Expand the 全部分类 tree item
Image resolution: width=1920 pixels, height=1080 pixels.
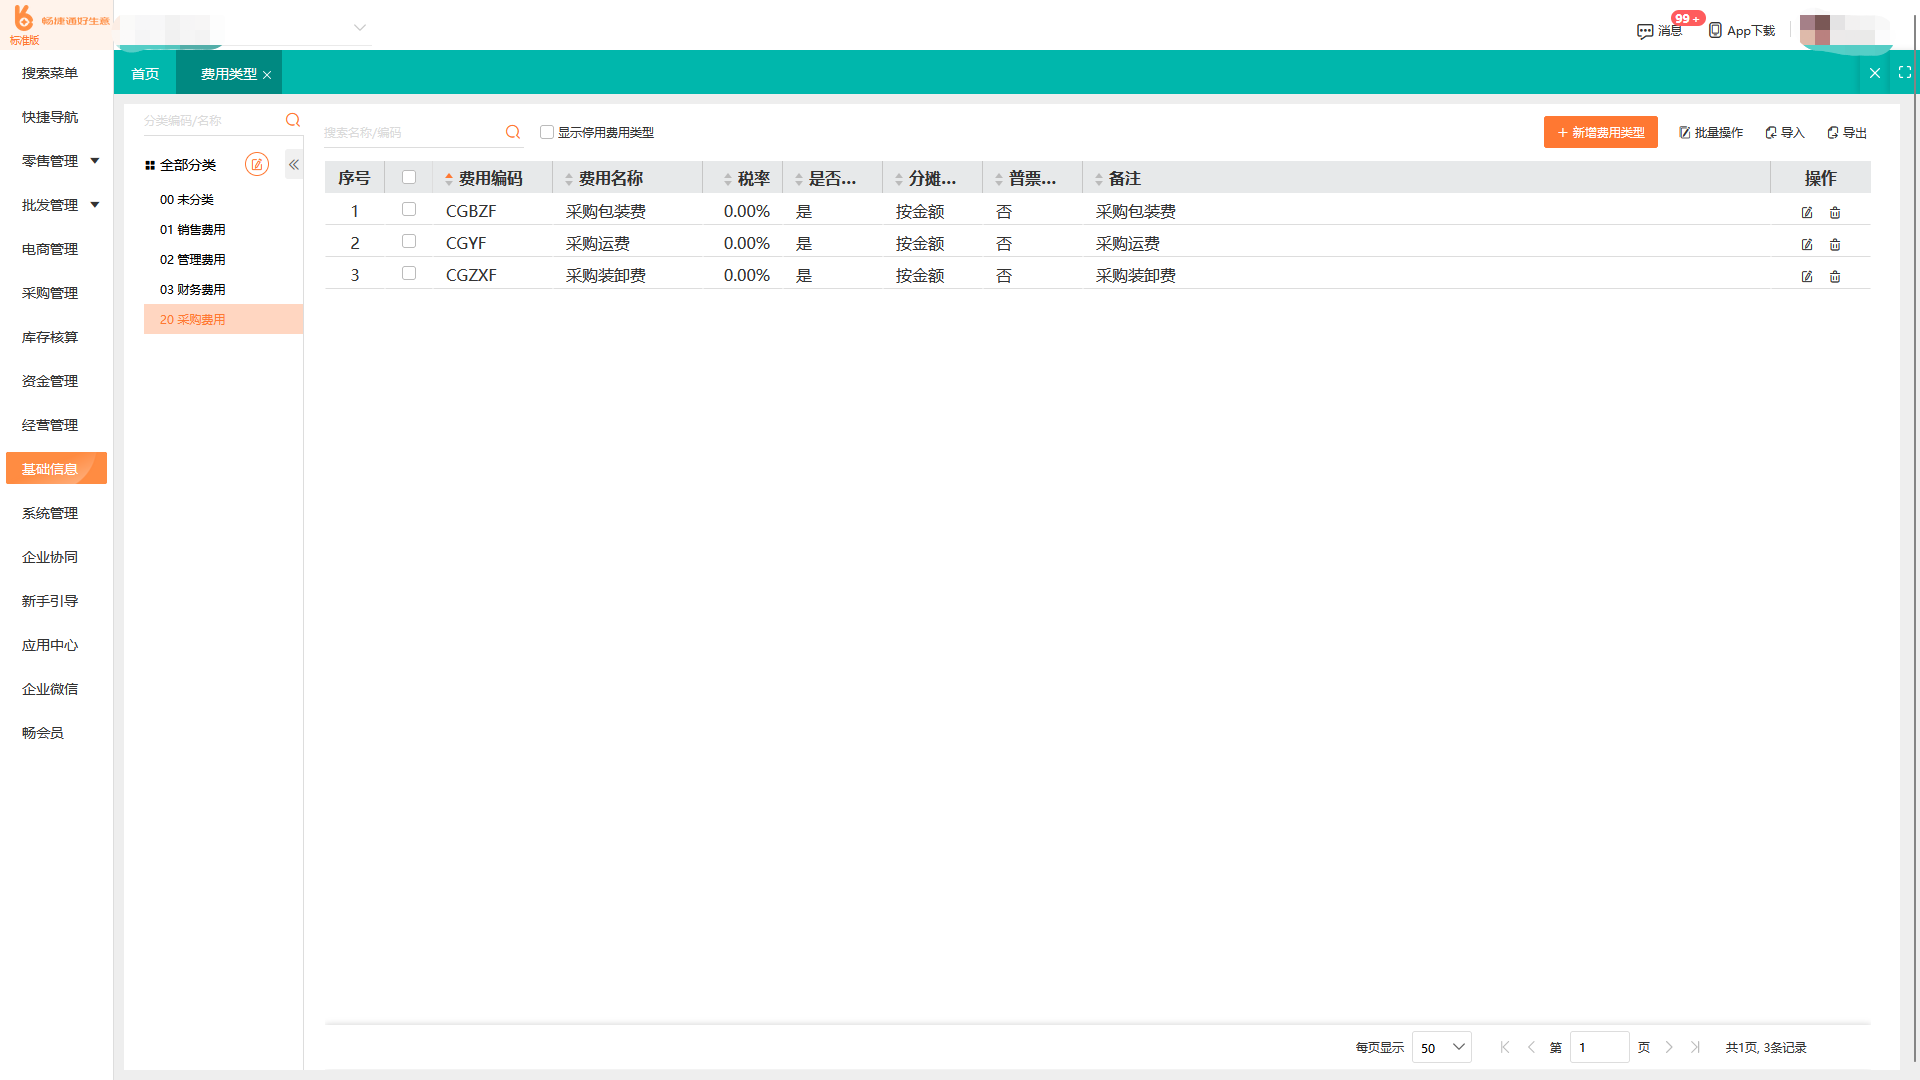pyautogui.click(x=149, y=165)
